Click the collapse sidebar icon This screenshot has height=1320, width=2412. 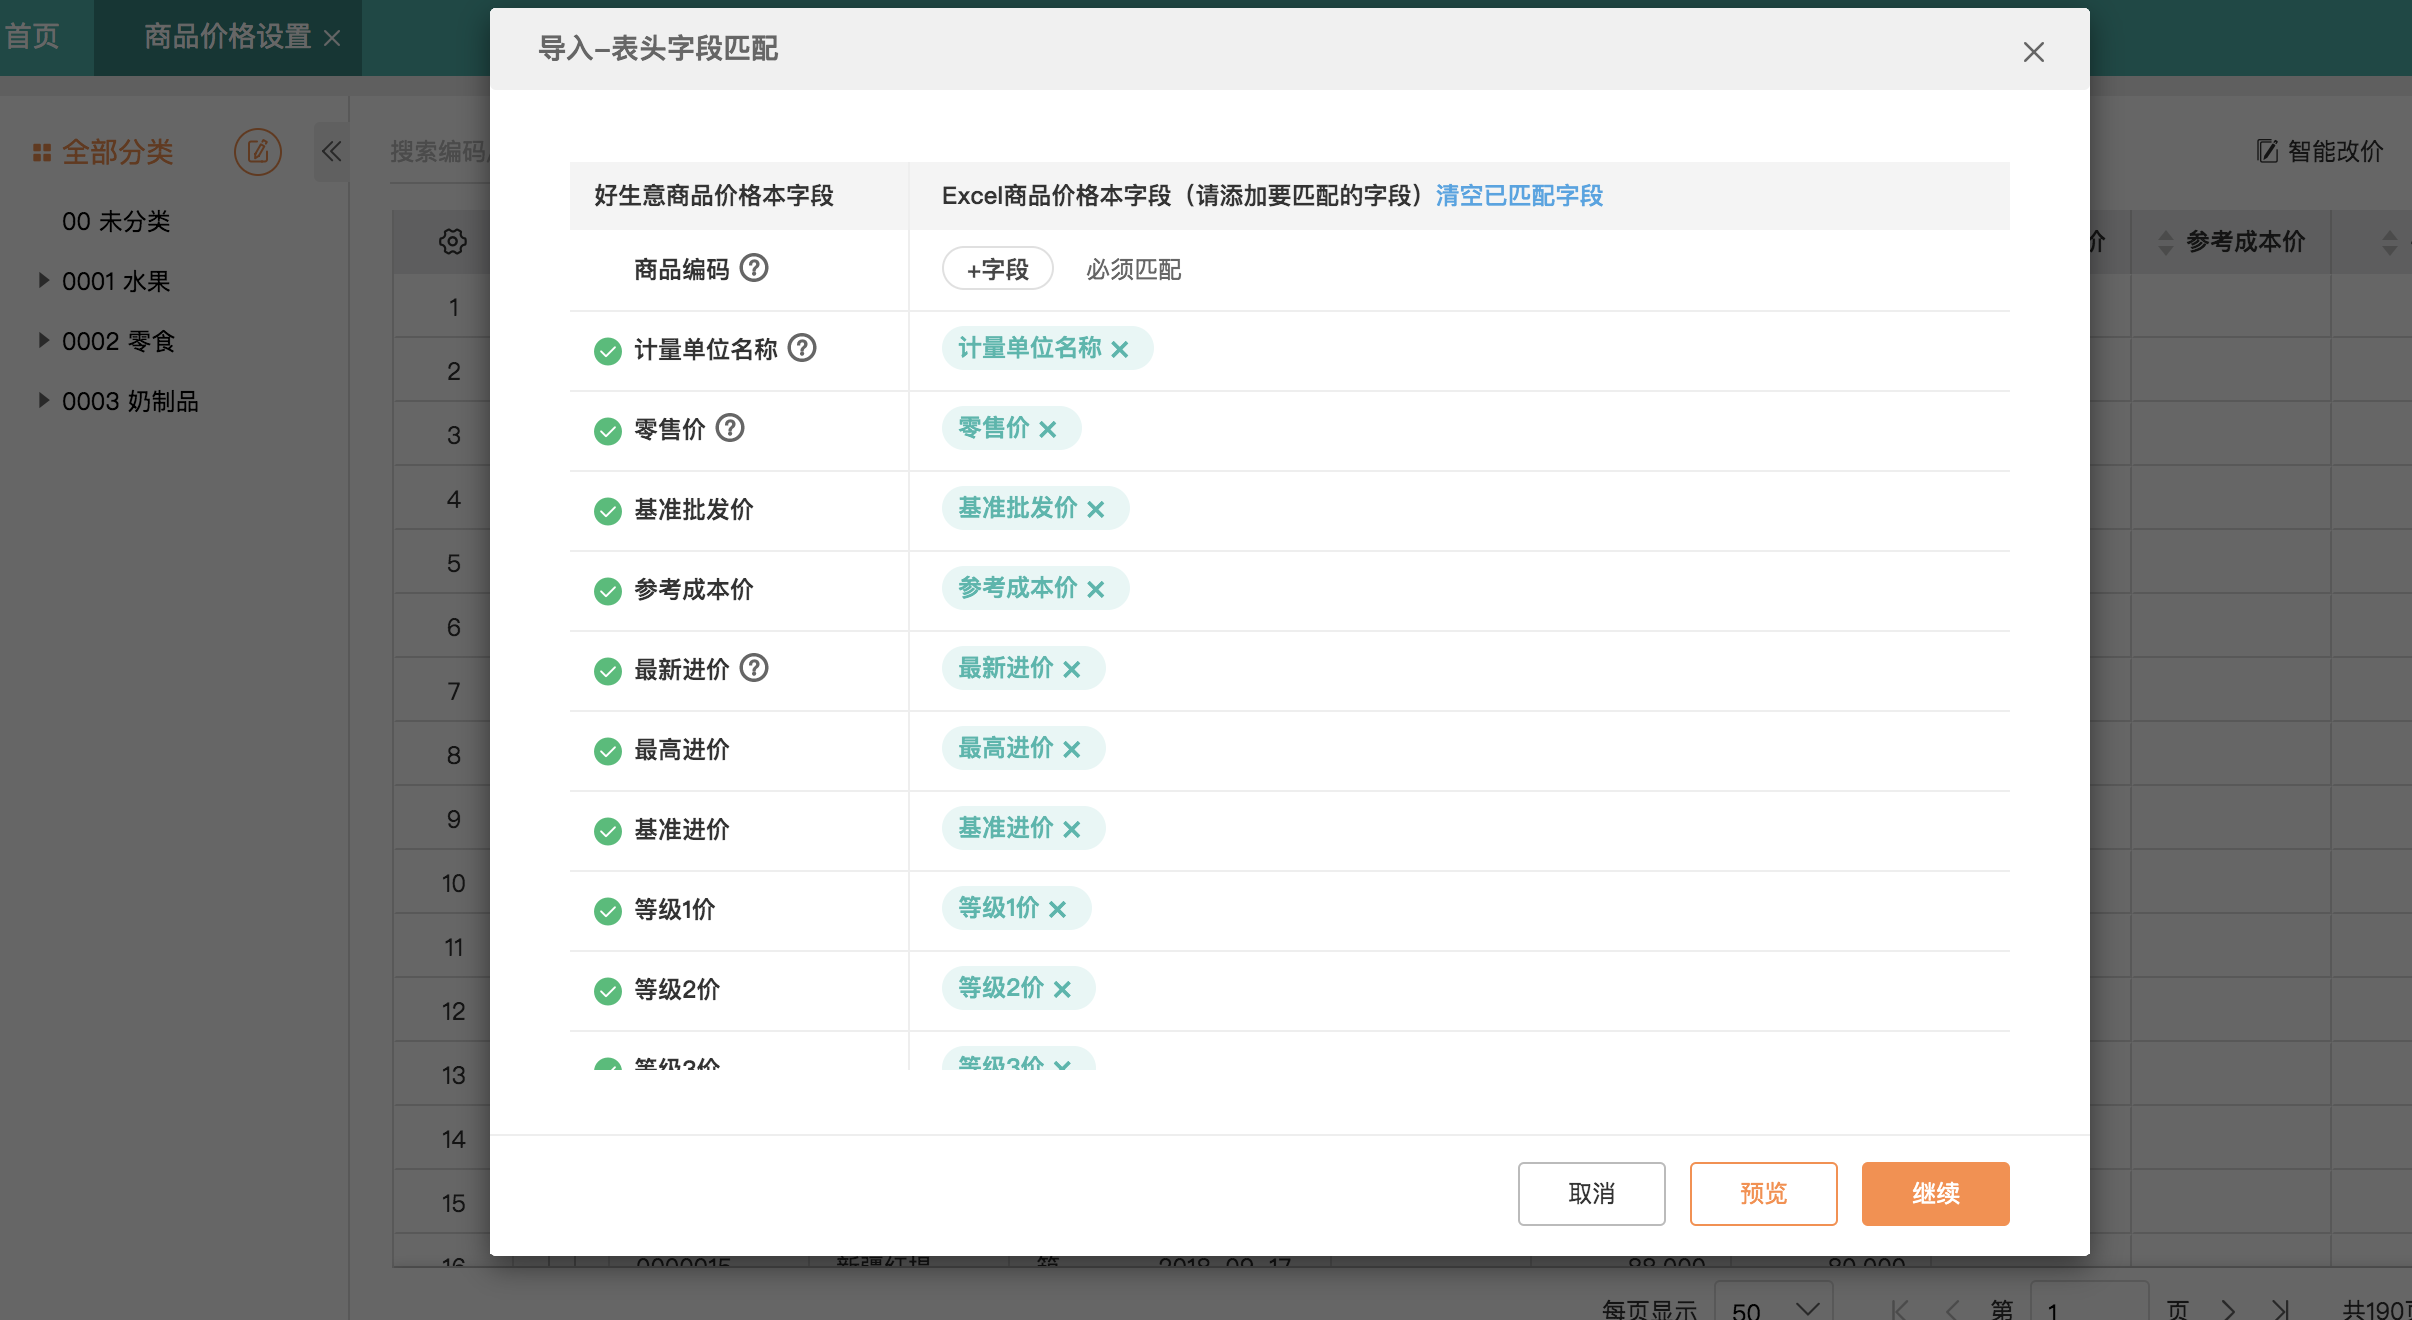(332, 151)
